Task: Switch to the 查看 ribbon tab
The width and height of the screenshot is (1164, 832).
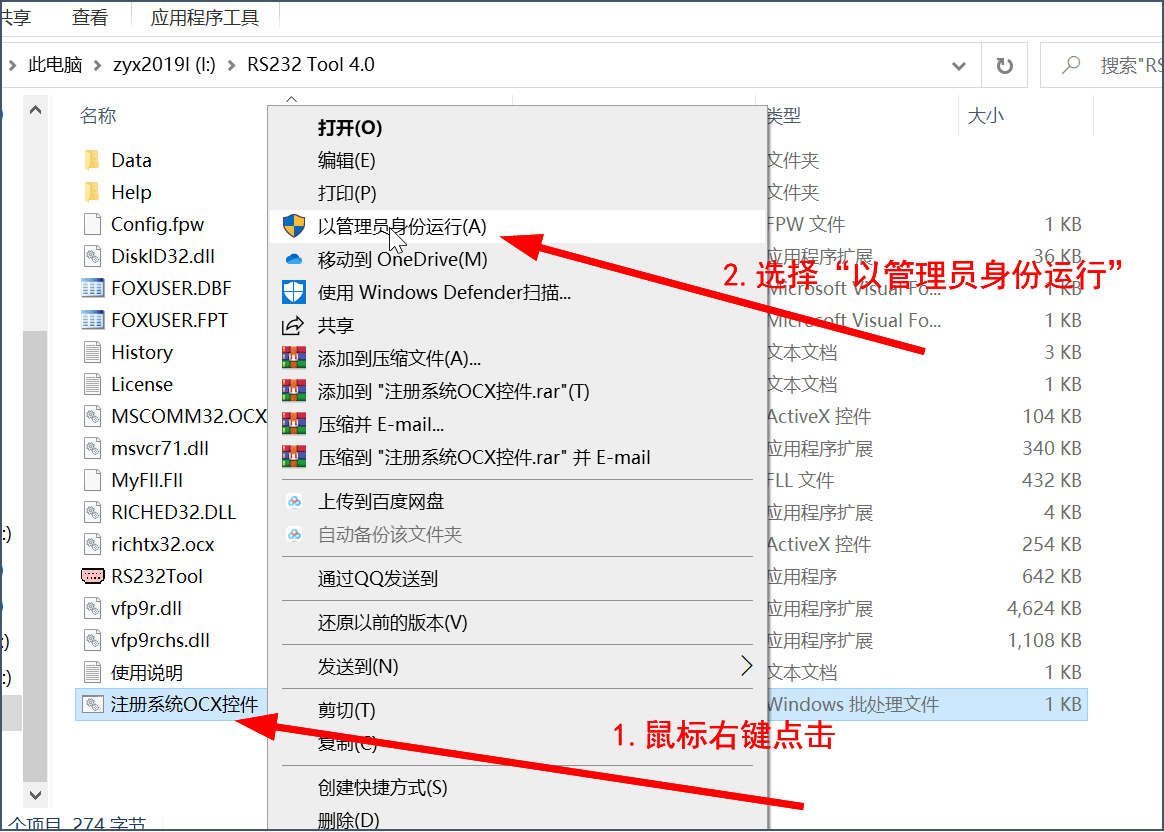Action: coord(89,17)
